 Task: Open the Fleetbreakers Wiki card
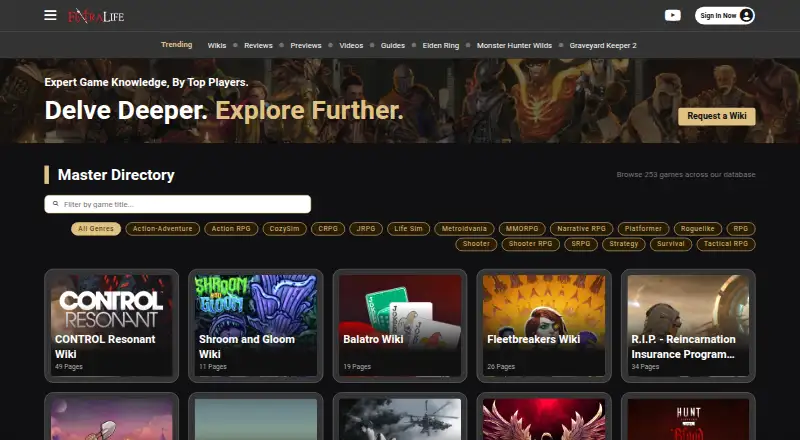(x=544, y=326)
